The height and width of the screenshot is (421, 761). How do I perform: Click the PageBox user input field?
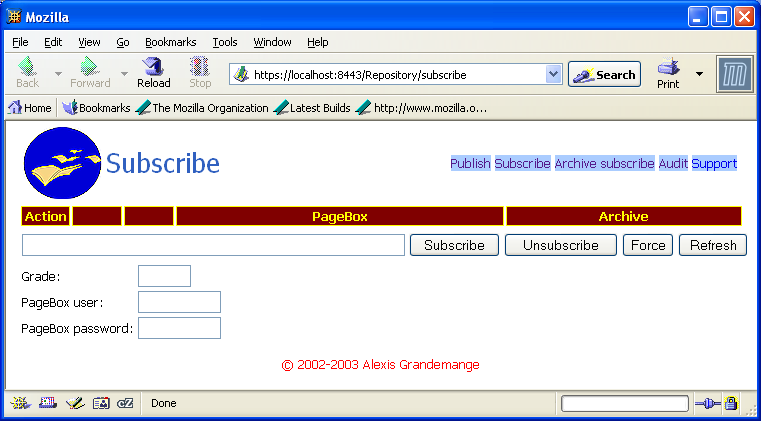179,302
